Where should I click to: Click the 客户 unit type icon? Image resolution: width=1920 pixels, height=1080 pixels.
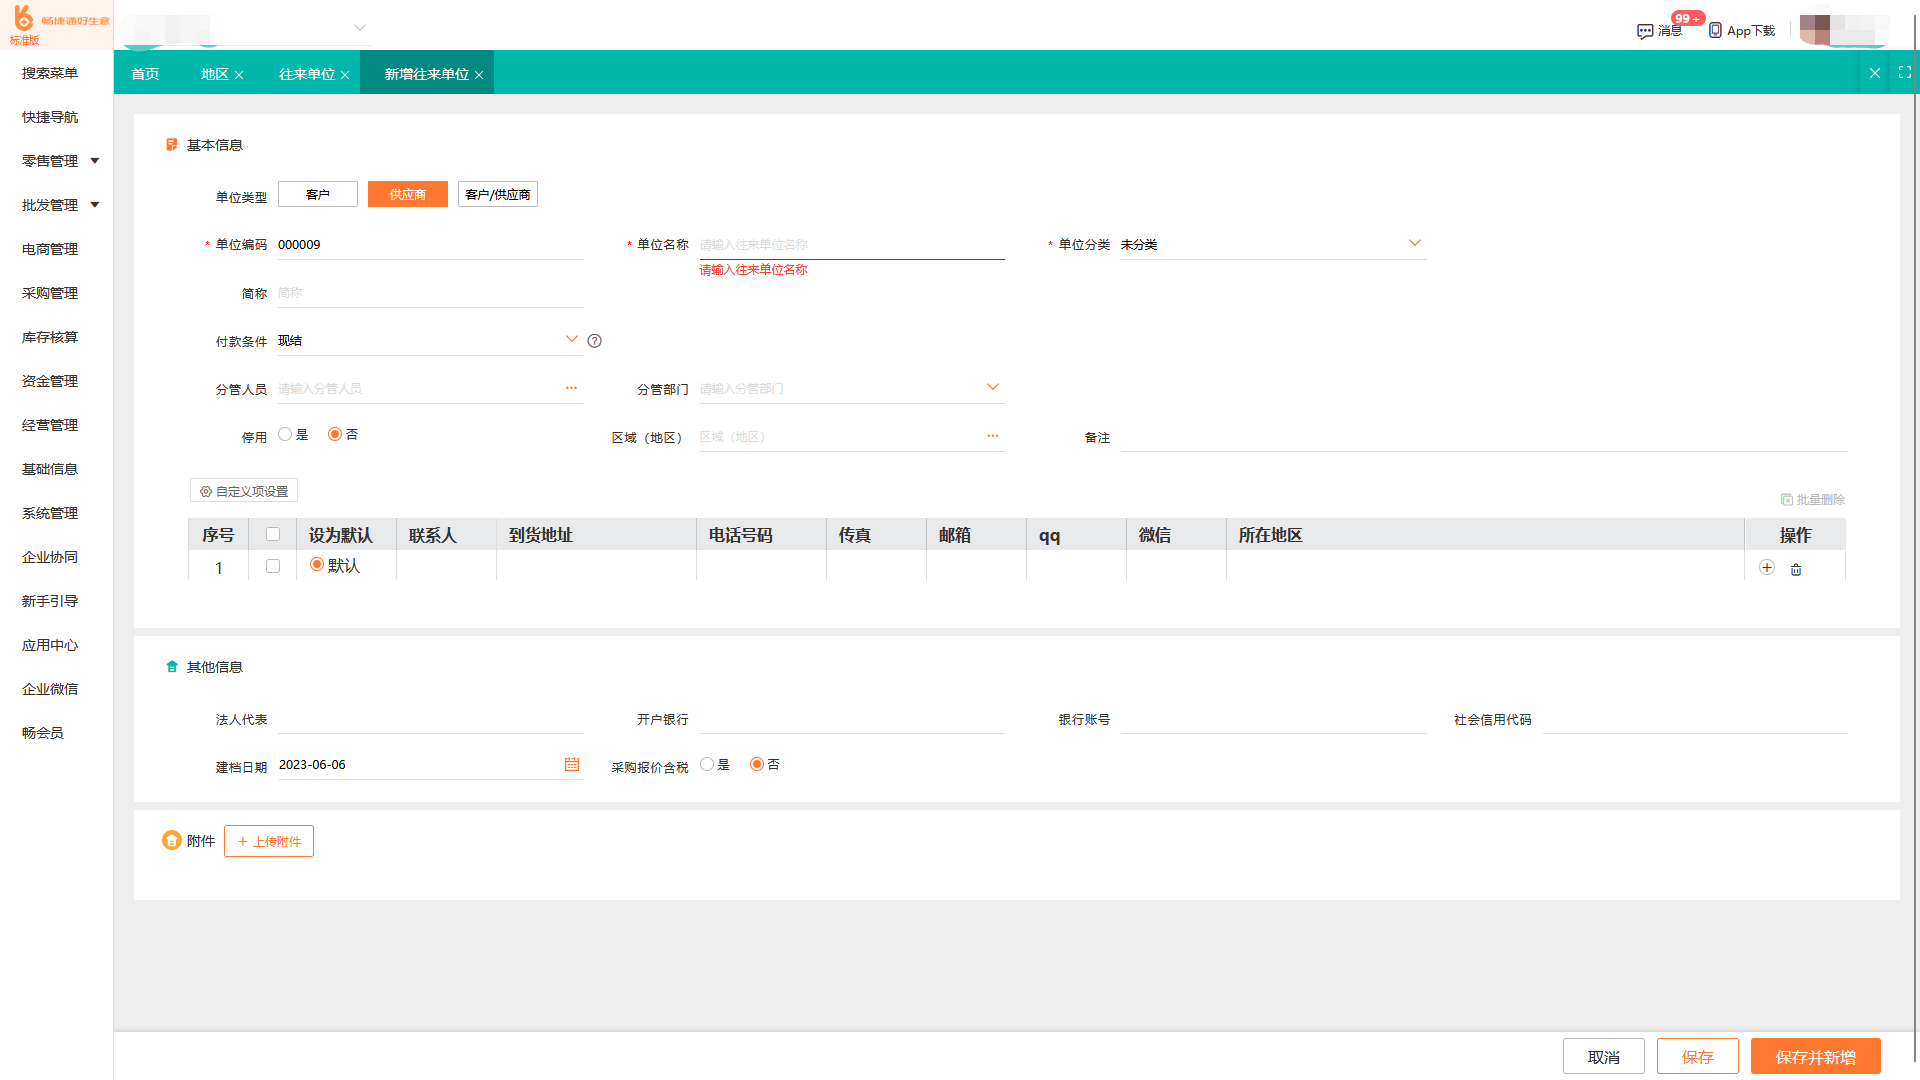[318, 195]
